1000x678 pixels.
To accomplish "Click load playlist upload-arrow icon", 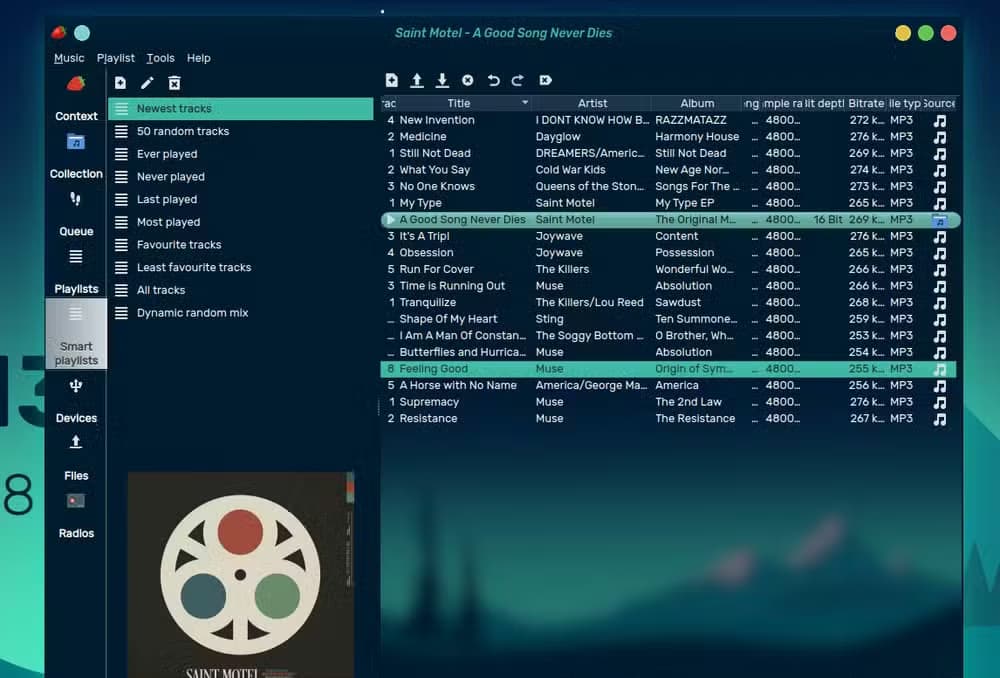I will click(x=416, y=80).
